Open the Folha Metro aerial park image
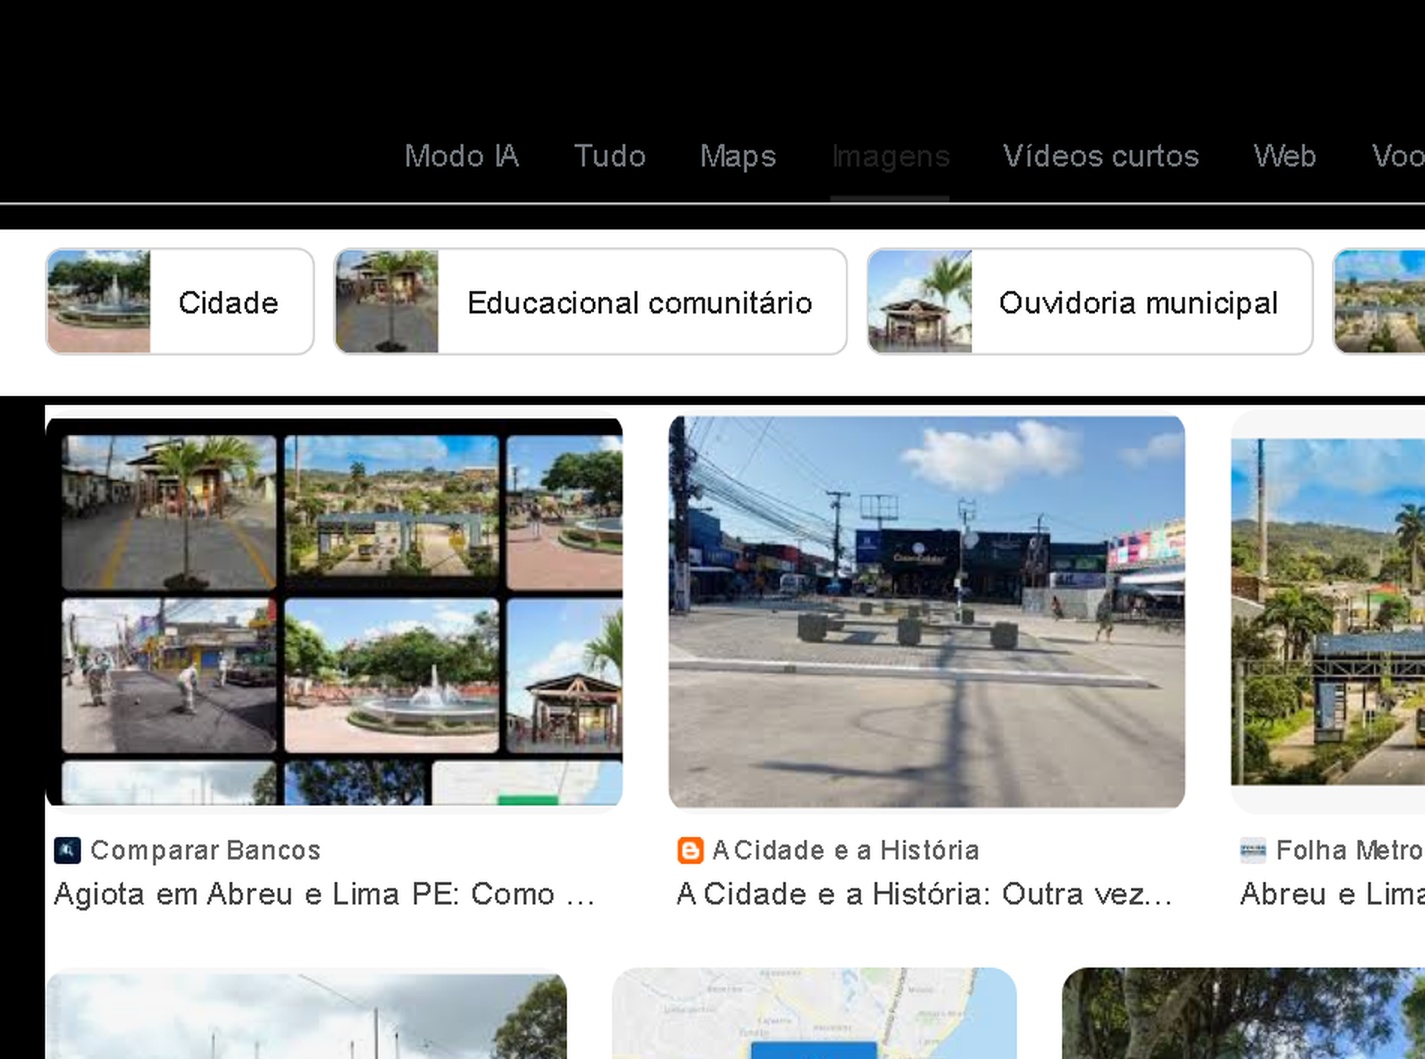 1328,610
